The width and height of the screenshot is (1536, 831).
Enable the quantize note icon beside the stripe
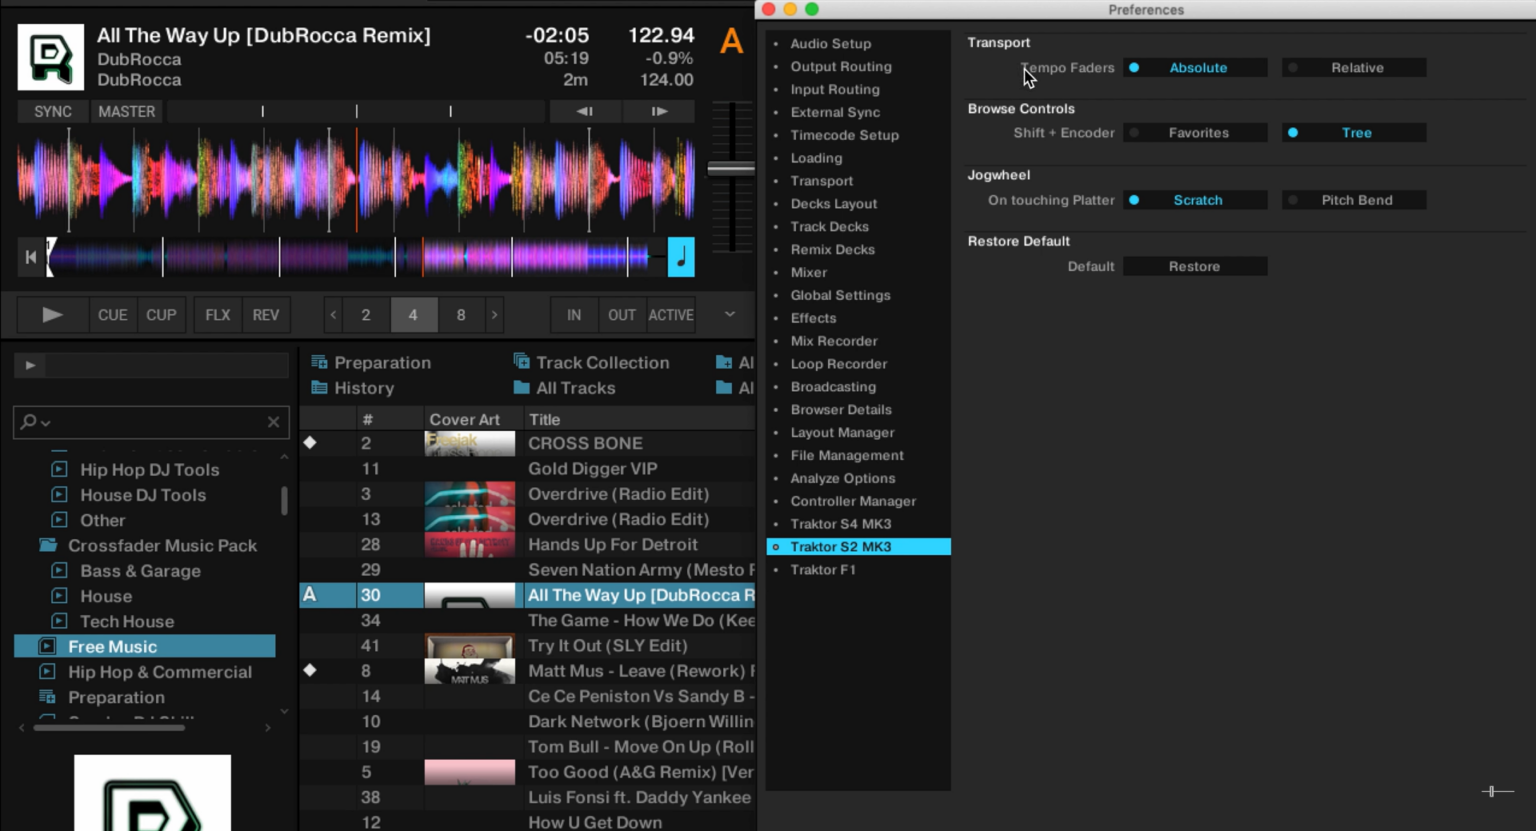(680, 257)
